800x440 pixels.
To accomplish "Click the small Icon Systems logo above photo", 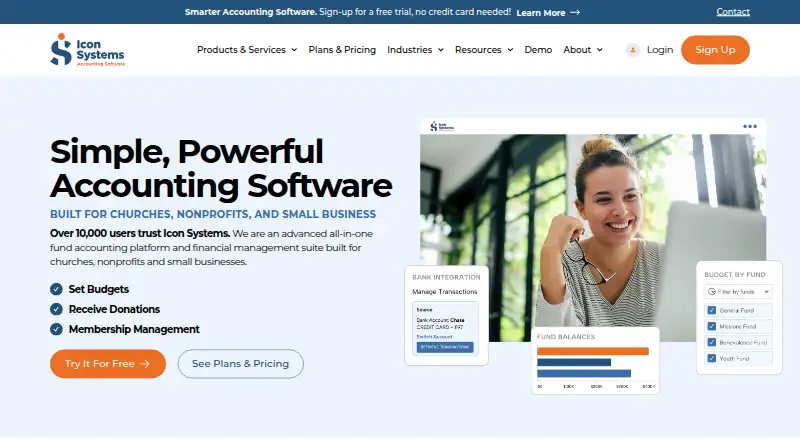I will [441, 126].
